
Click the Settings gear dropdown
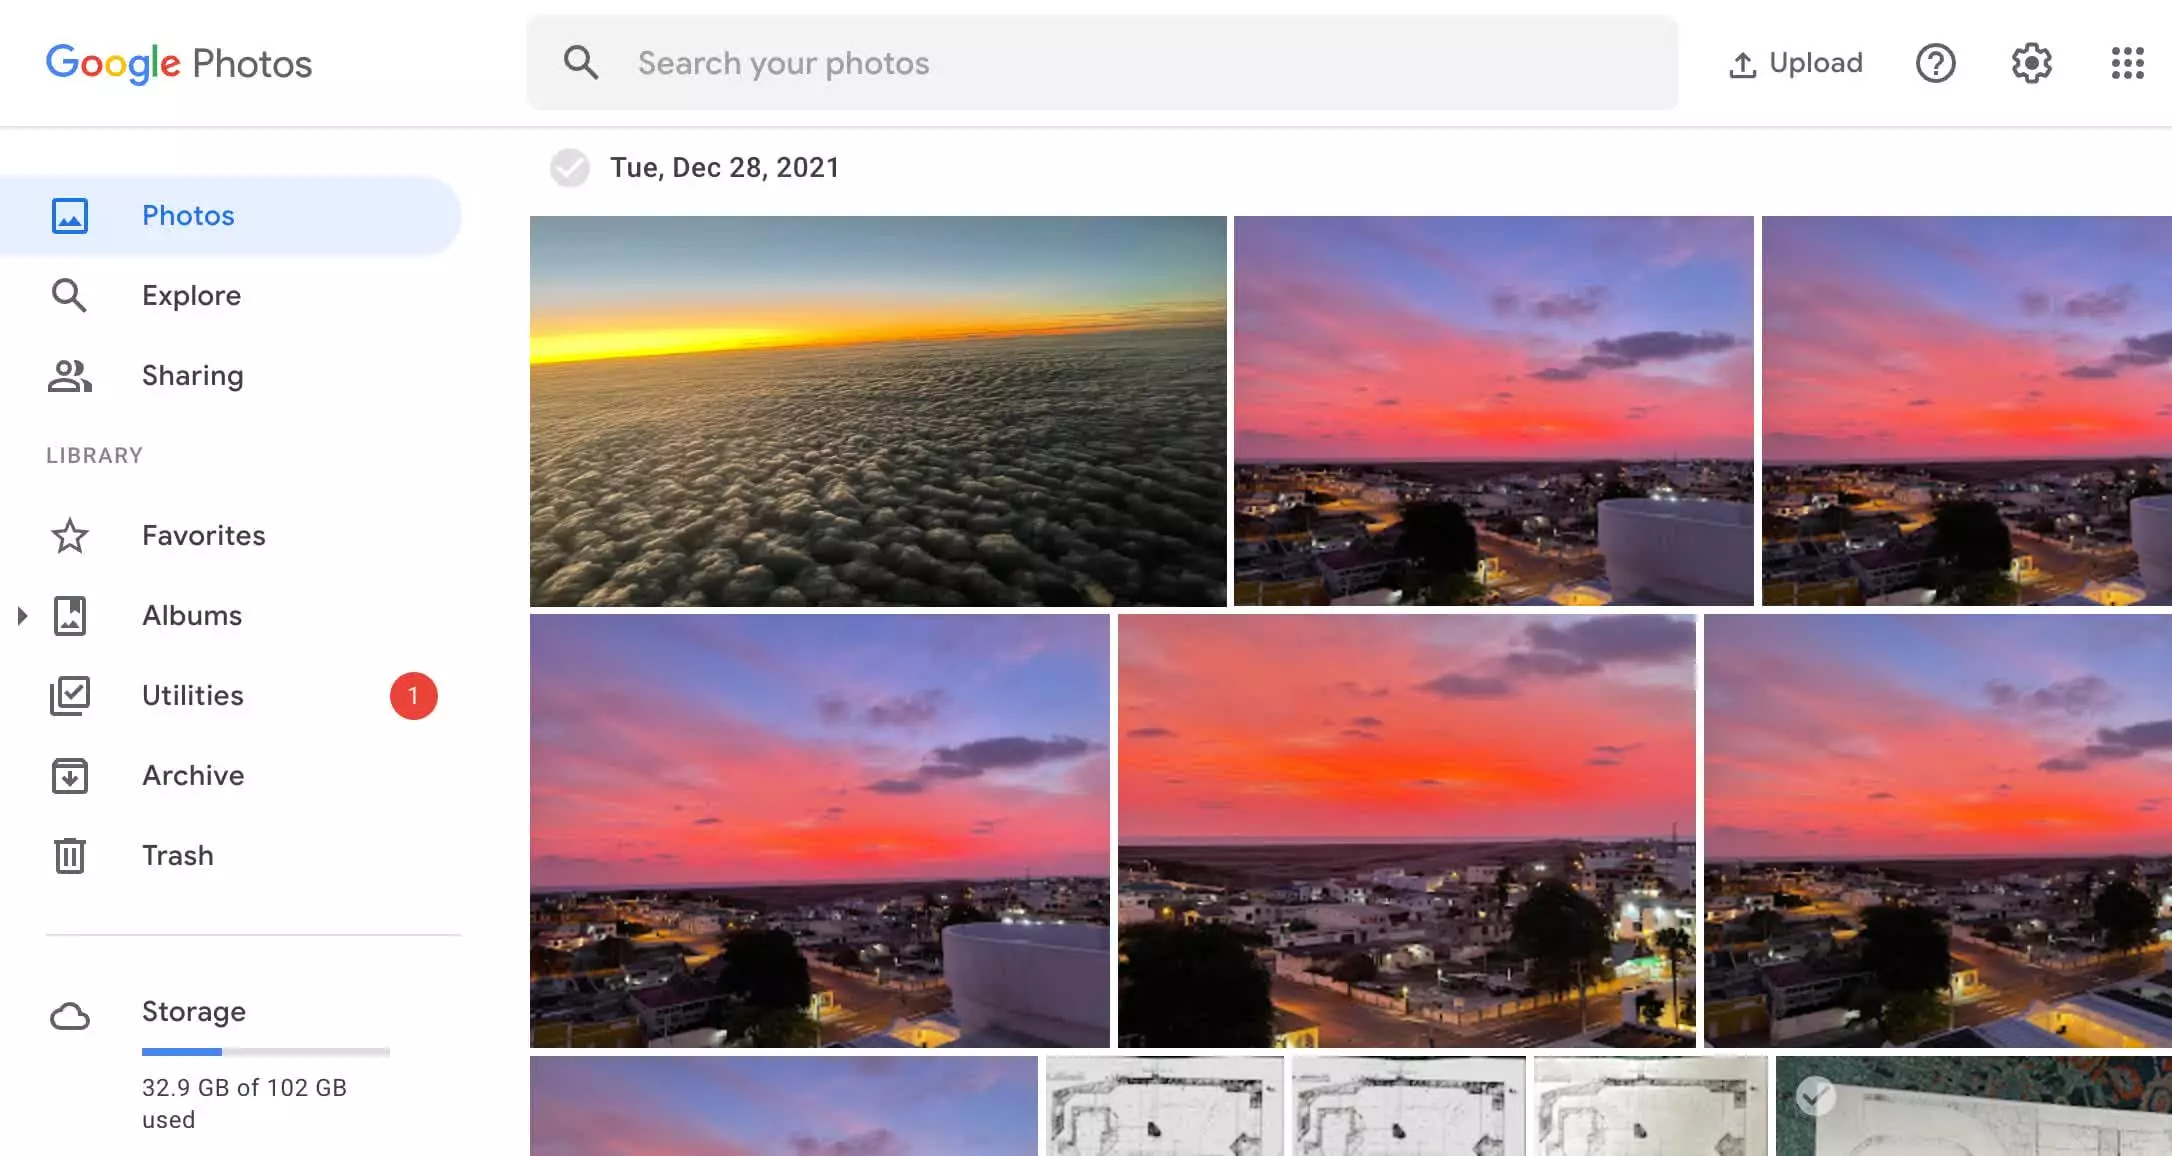2031,62
